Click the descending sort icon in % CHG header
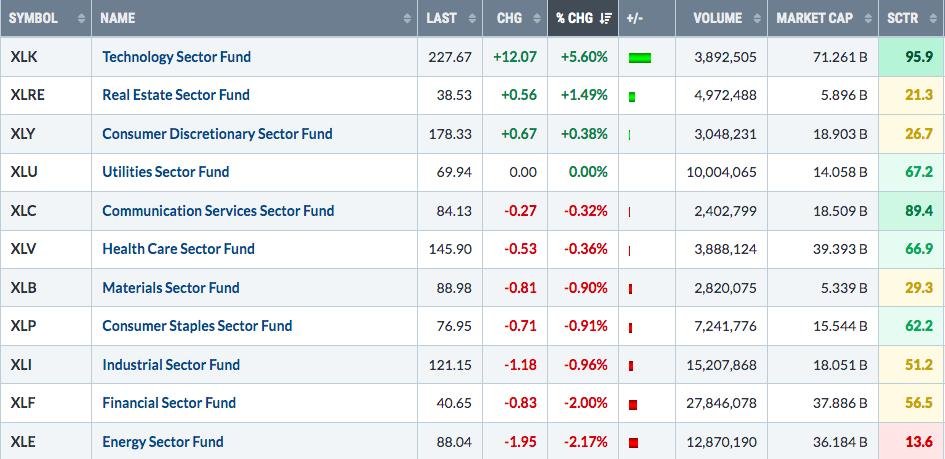This screenshot has width=945, height=459. click(x=606, y=18)
